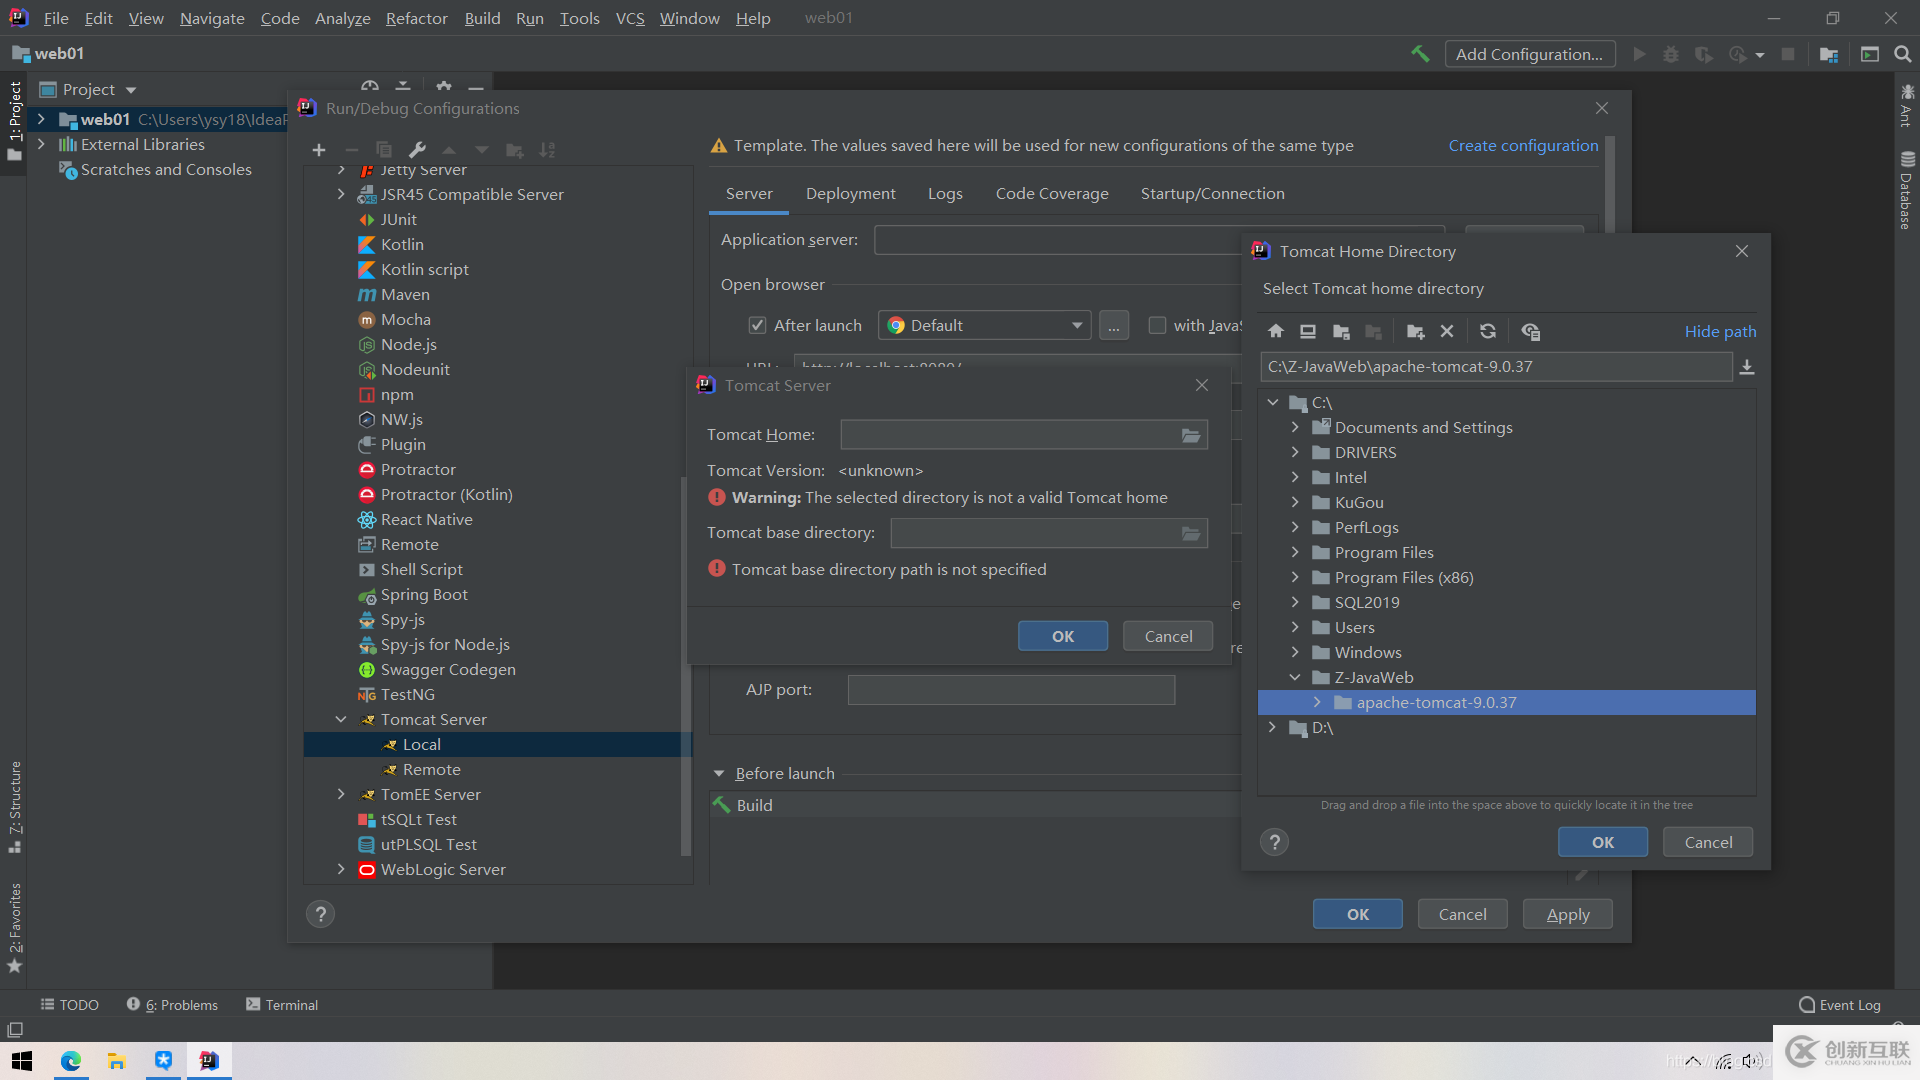Expand the apache-tomcat-9.0.37 directory node

[1316, 702]
